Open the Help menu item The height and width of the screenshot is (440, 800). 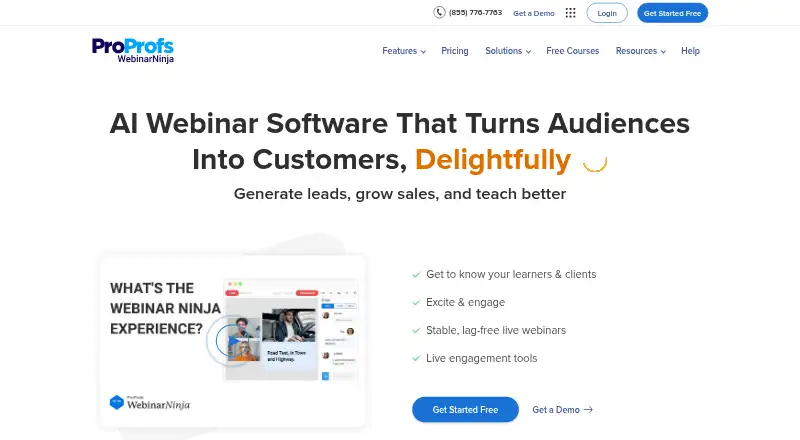[x=690, y=51]
